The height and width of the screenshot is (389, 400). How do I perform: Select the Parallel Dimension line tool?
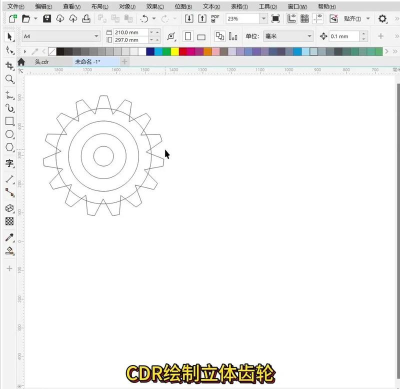[x=10, y=179]
